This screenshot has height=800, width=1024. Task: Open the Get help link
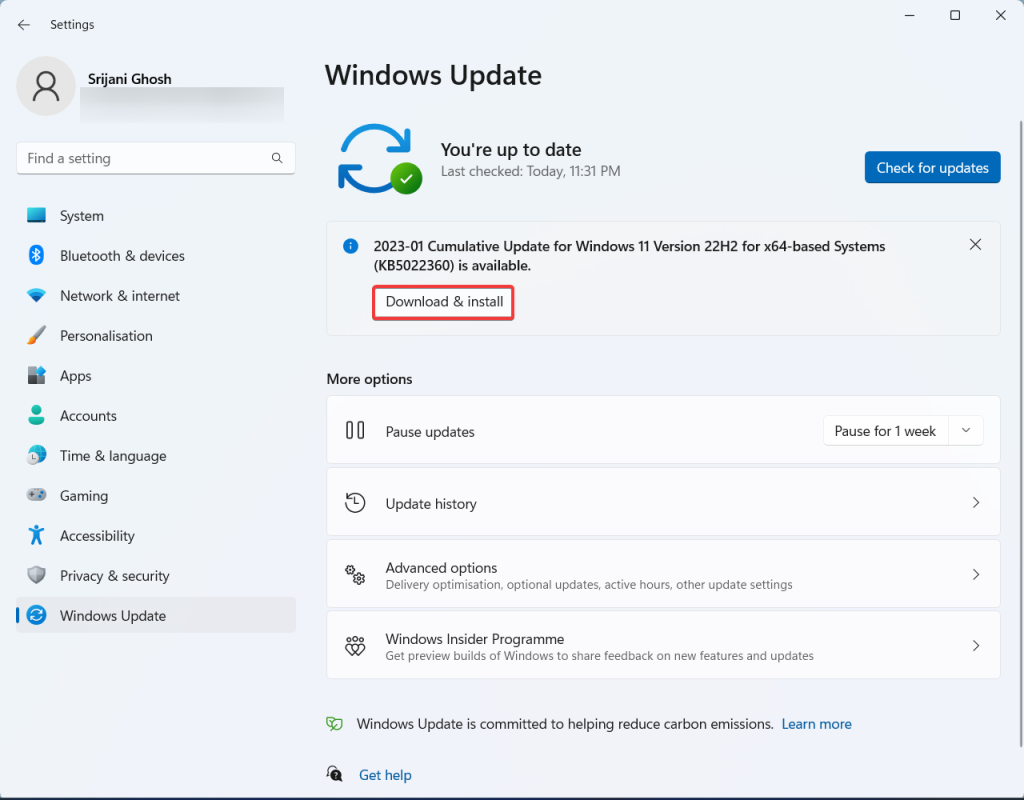[x=385, y=775]
